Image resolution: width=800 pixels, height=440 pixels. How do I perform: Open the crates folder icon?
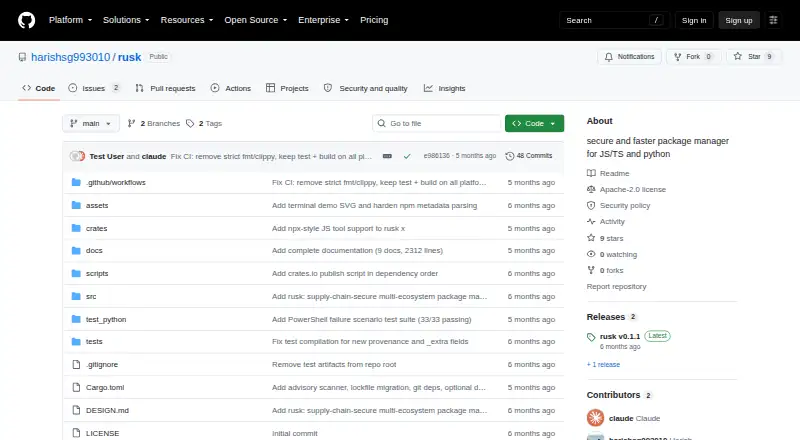[76, 228]
